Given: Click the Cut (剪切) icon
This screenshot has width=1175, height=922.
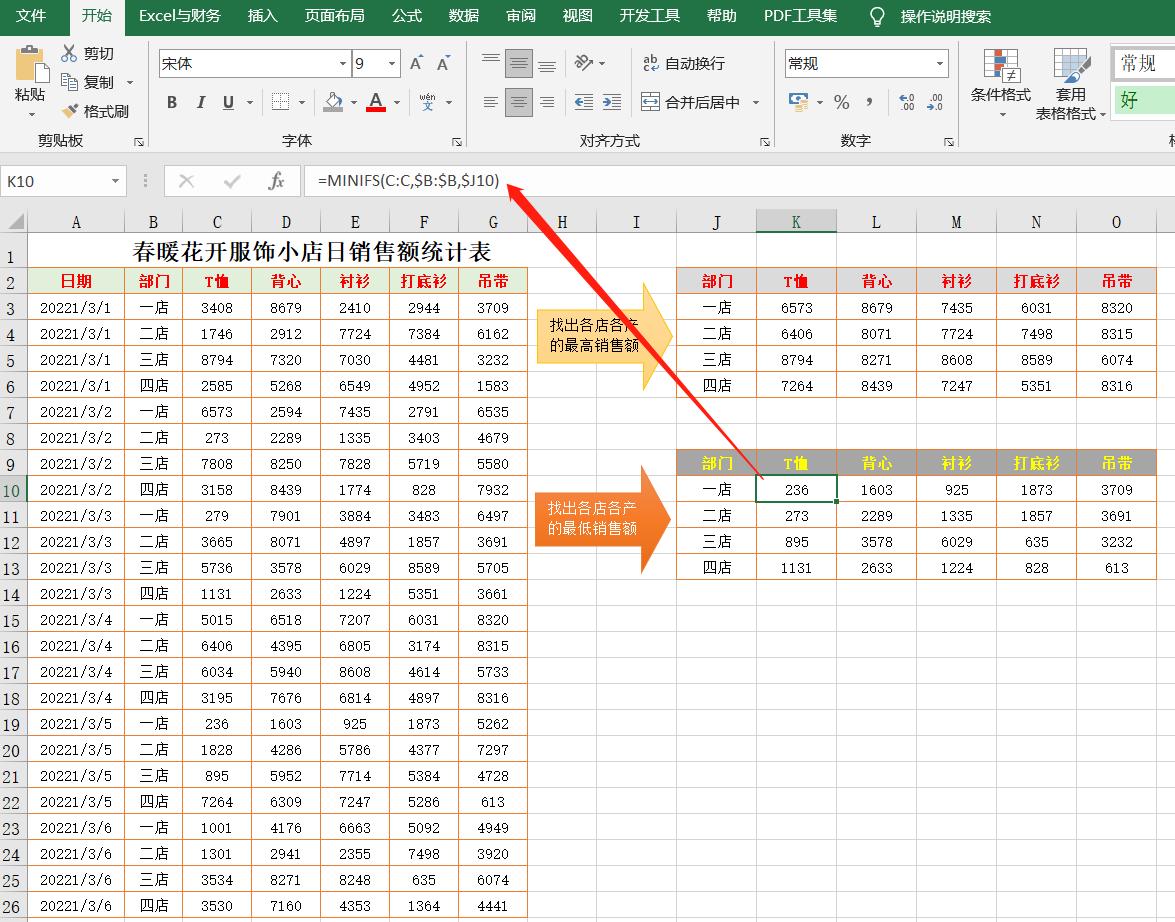Looking at the screenshot, I should [69, 52].
